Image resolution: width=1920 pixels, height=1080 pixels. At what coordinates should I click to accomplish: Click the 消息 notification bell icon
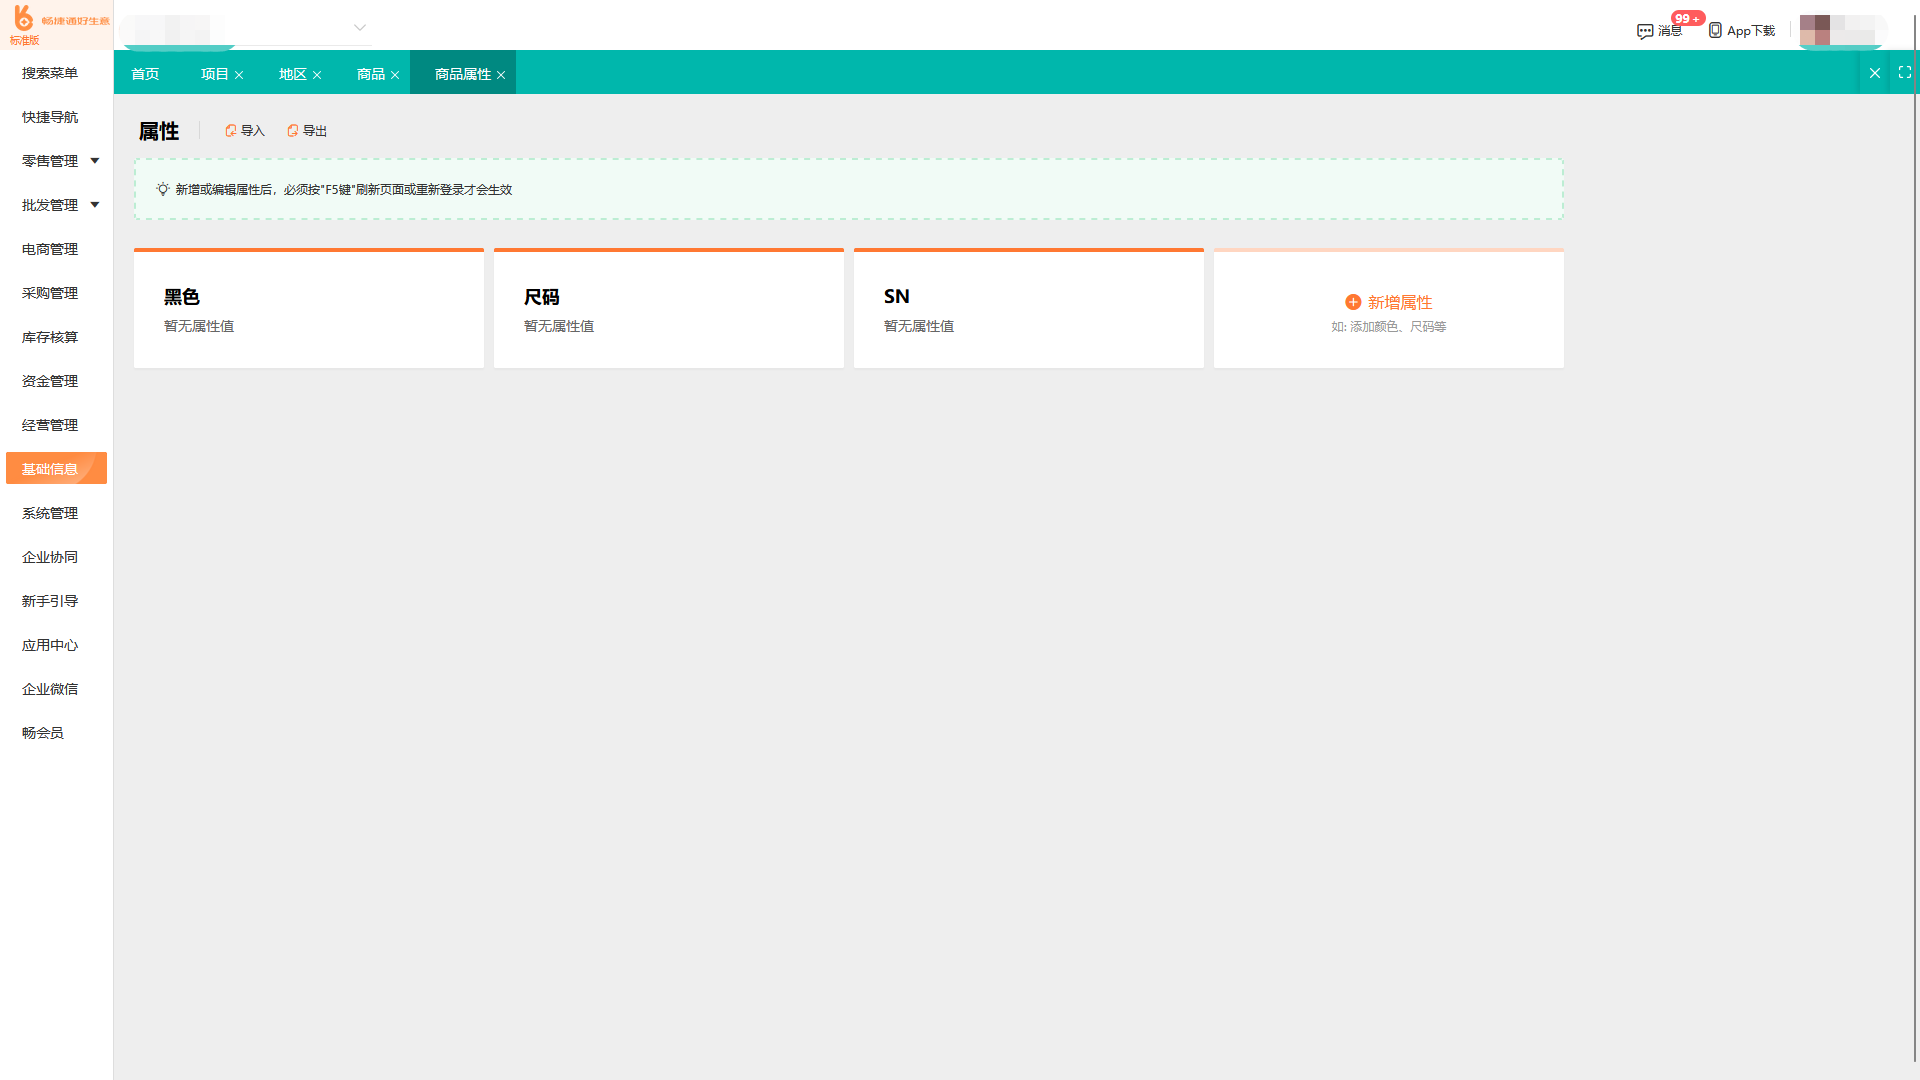coord(1646,29)
